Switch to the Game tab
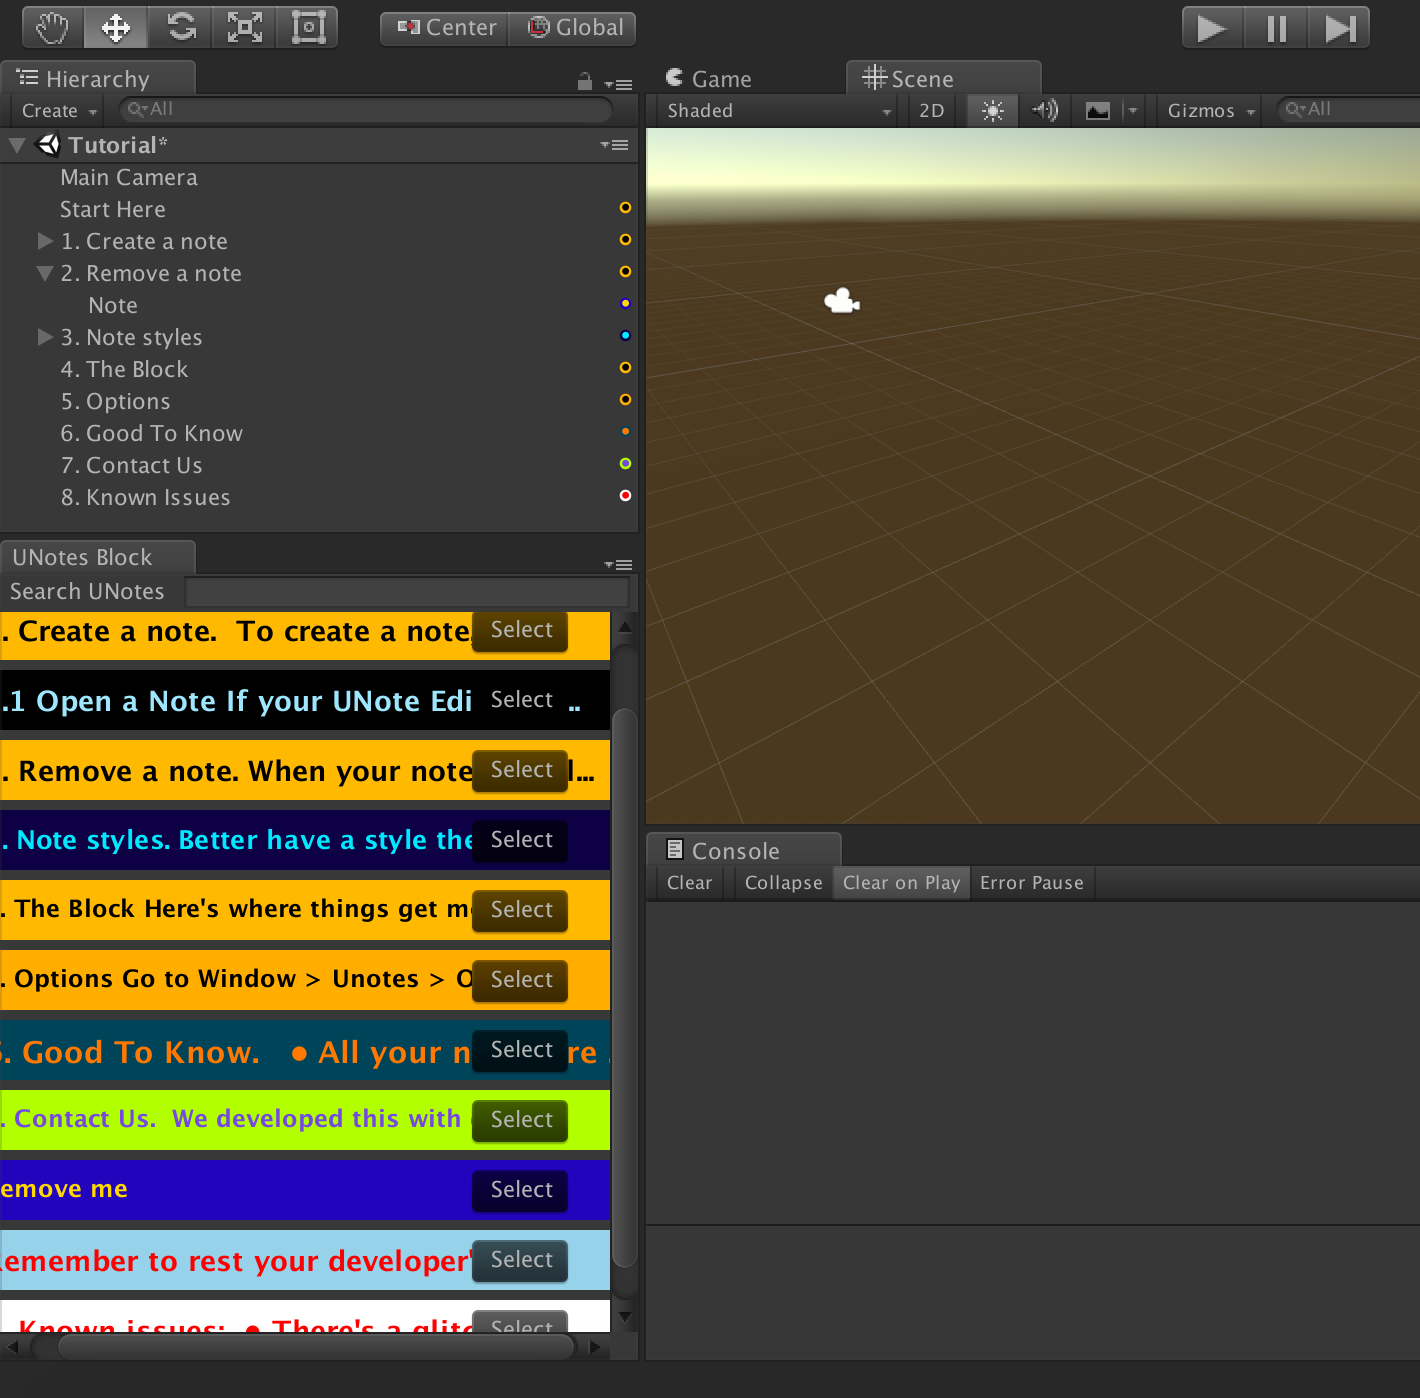 709,79
